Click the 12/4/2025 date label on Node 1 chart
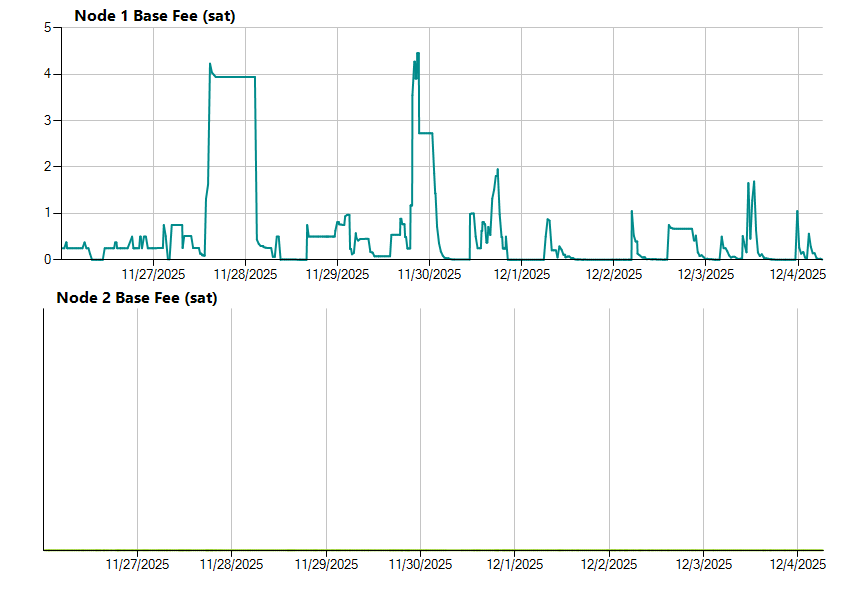The width and height of the screenshot is (860, 600). (x=796, y=273)
